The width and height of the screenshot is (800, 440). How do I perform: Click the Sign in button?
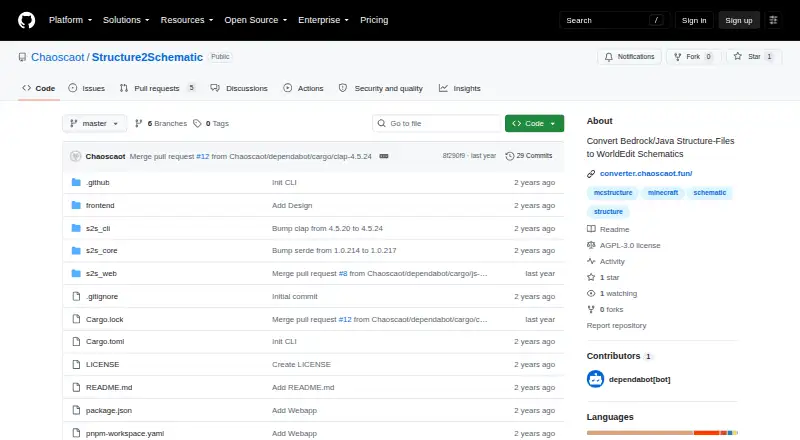[694, 20]
